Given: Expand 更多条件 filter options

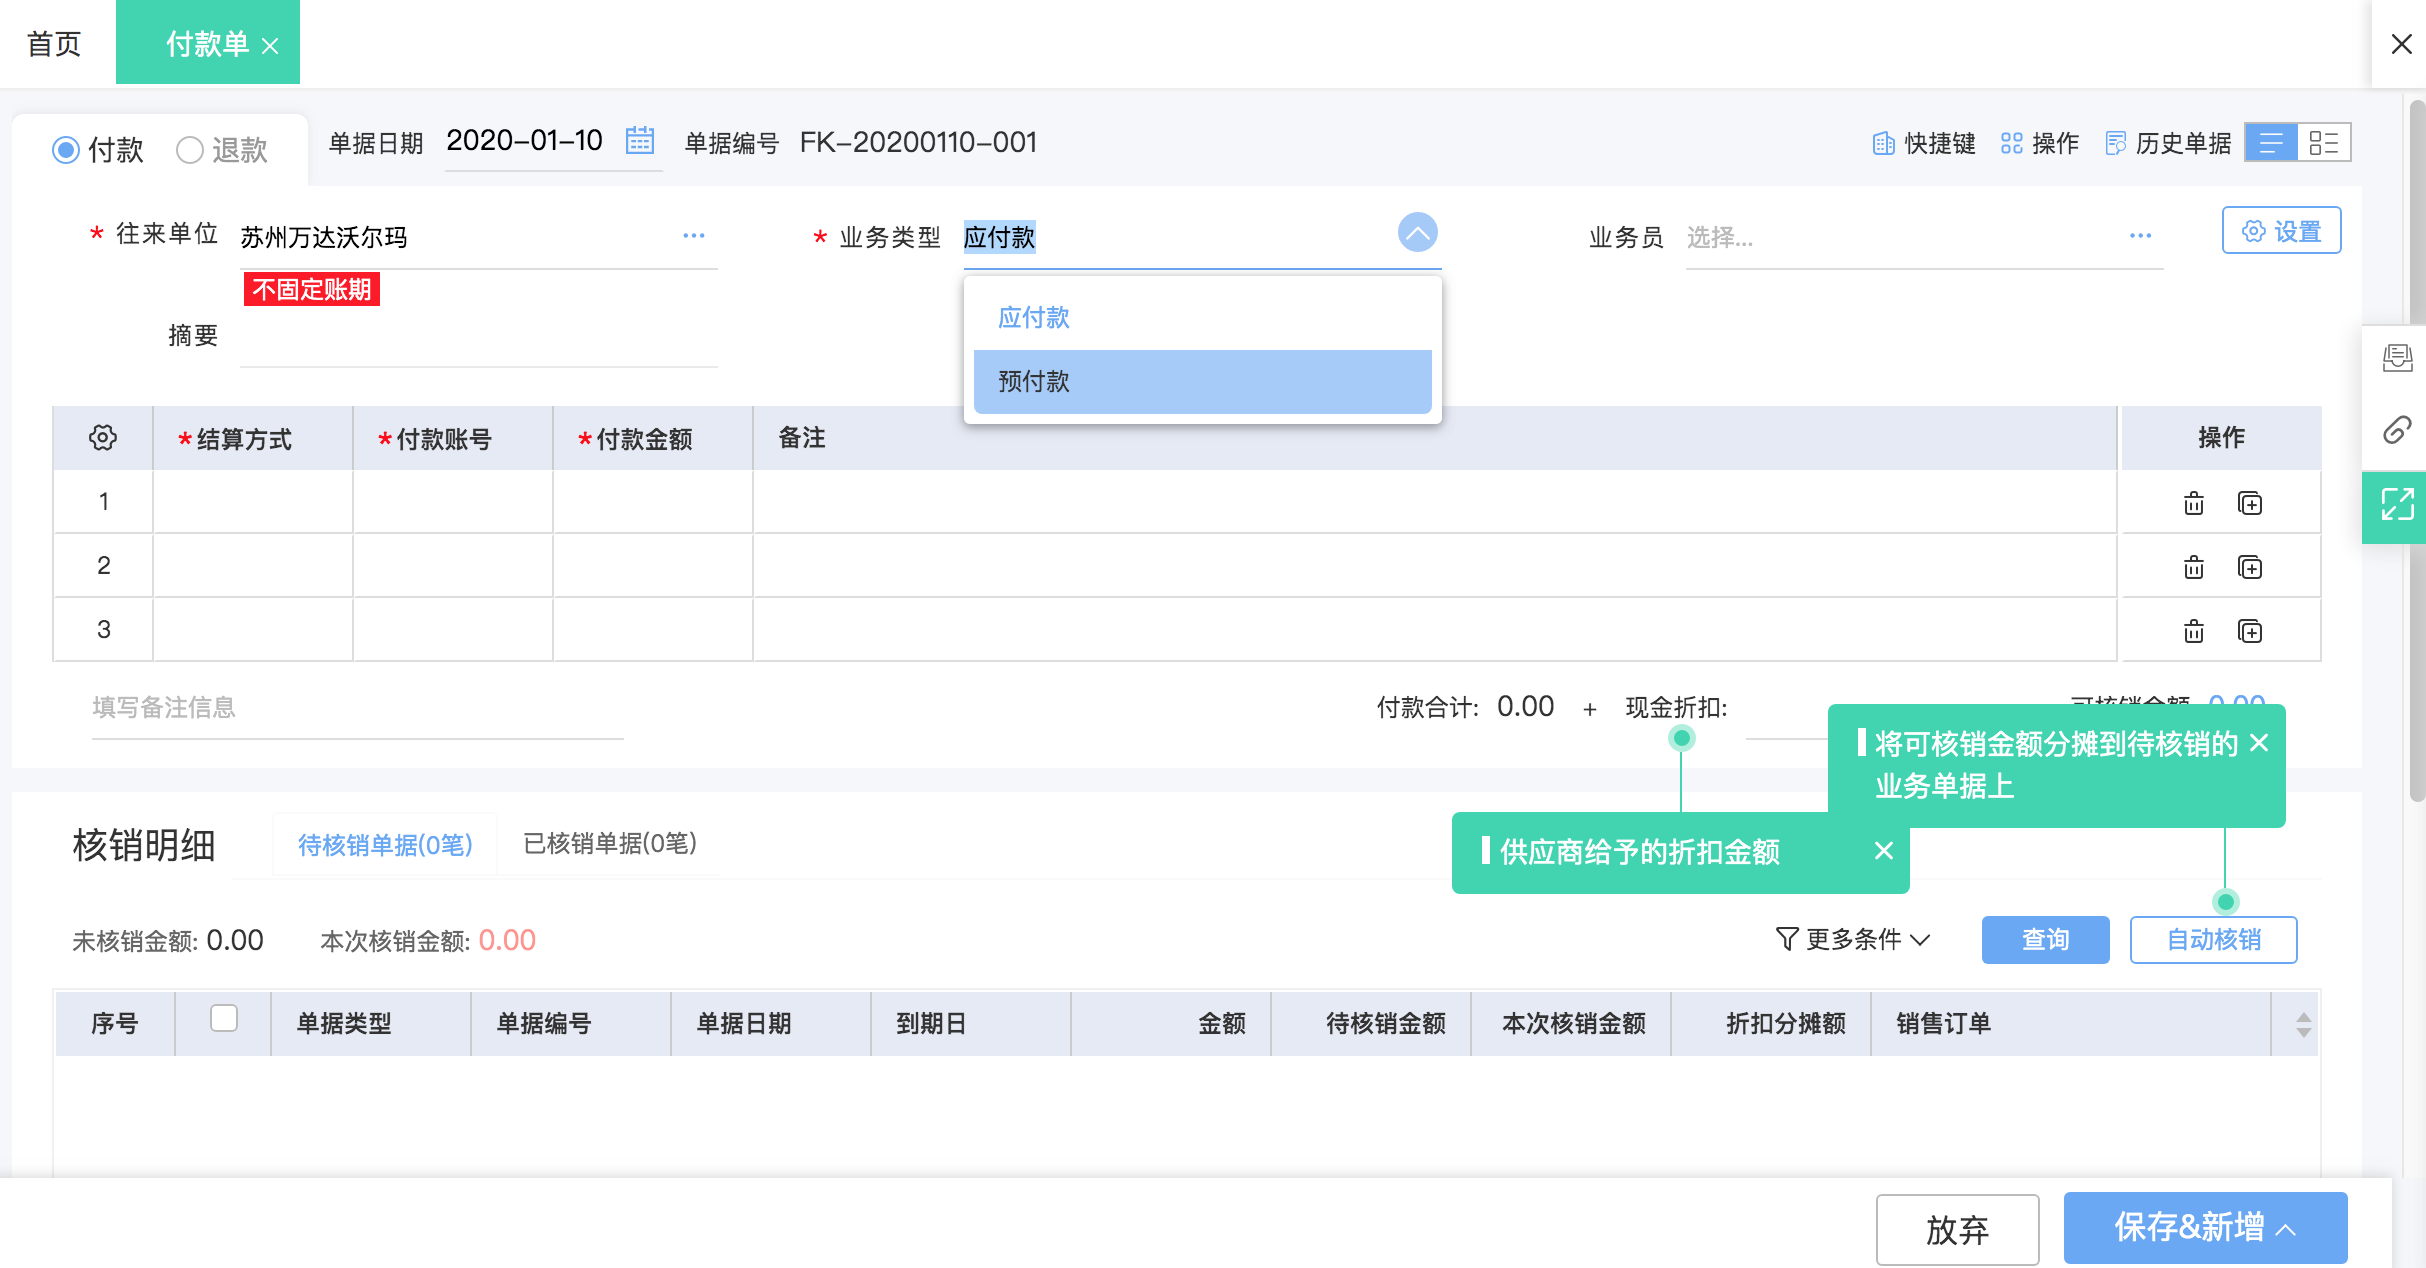Looking at the screenshot, I should click(x=1853, y=941).
